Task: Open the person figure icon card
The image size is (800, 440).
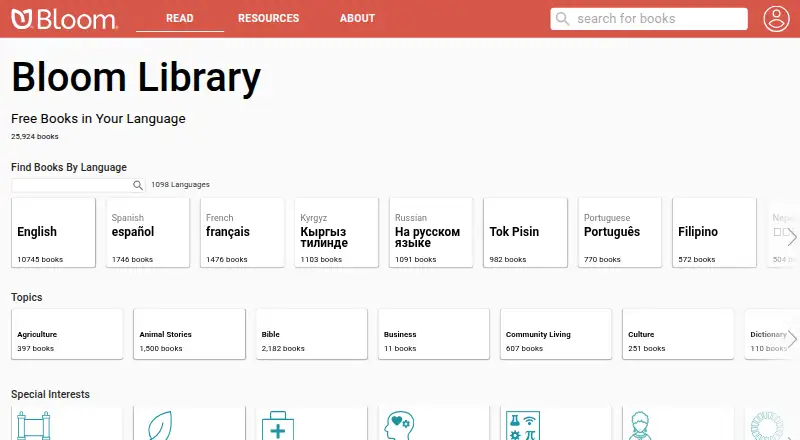Action: coord(678,424)
